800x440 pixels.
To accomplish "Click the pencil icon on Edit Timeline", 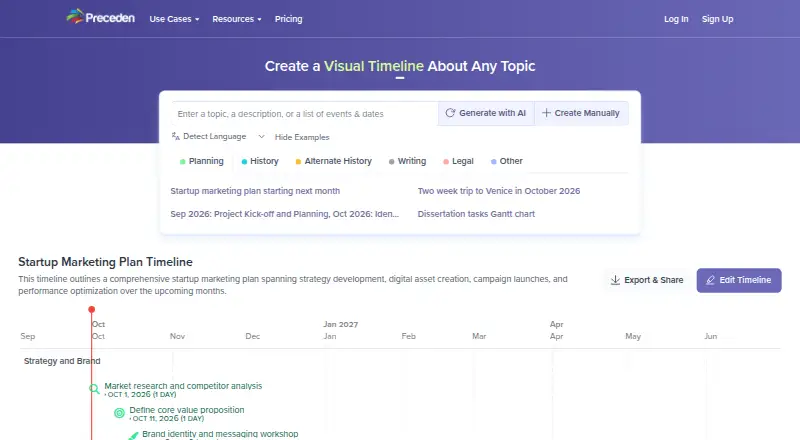I will tap(710, 280).
